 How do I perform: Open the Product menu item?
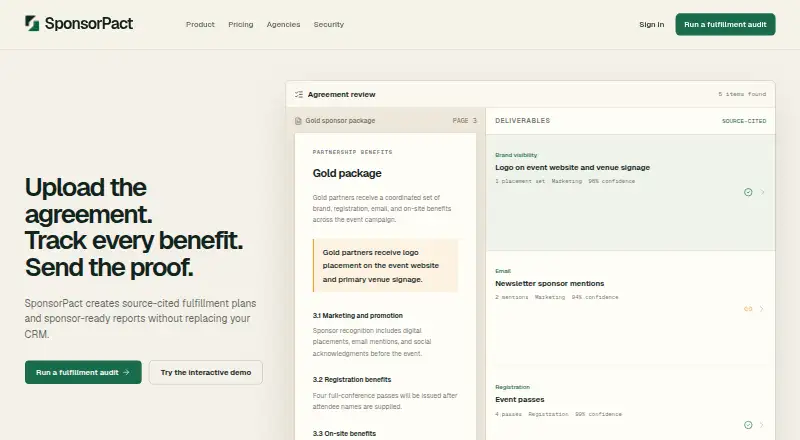(x=200, y=25)
